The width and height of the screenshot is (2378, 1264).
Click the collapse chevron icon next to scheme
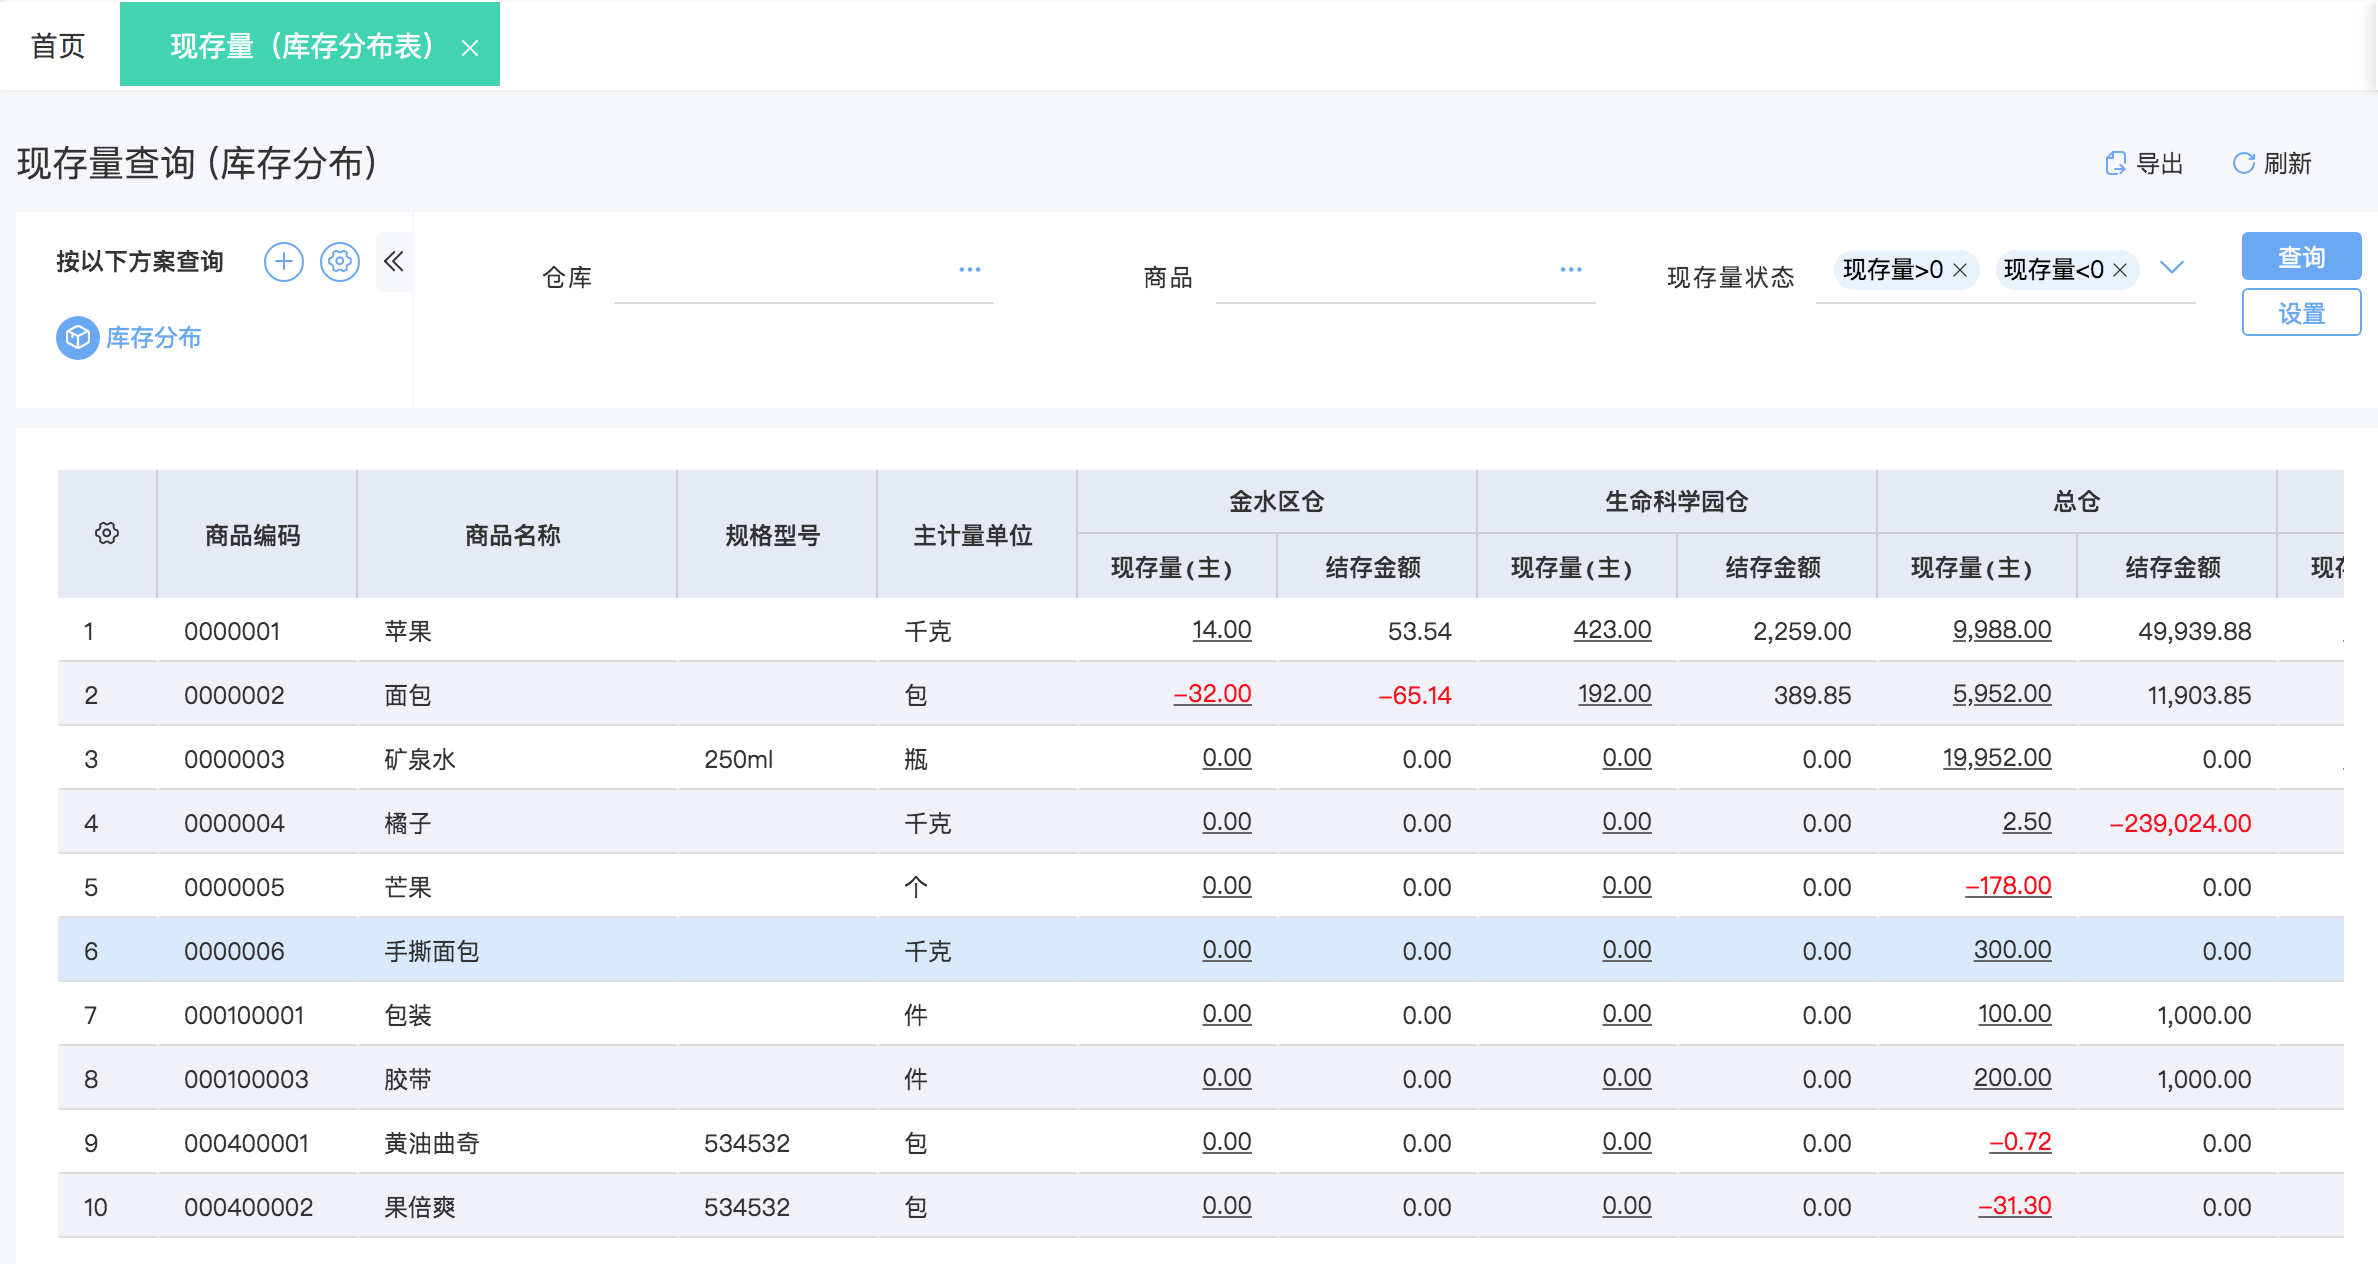tap(393, 263)
